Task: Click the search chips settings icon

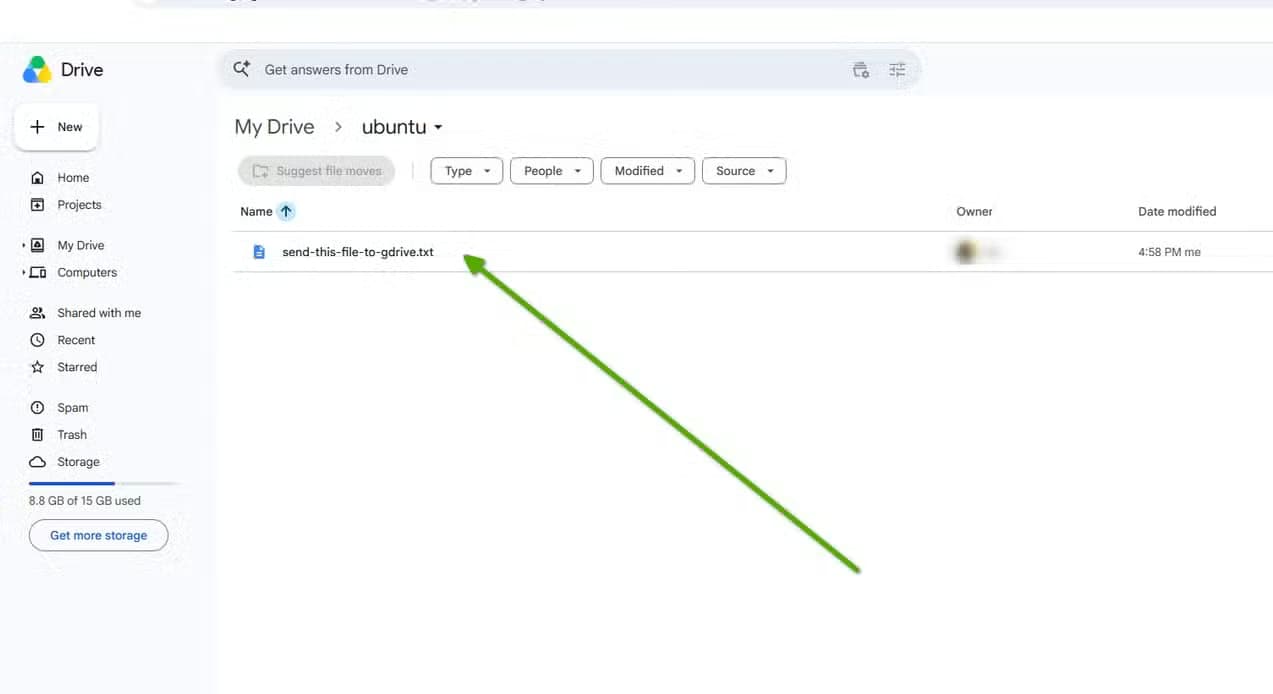Action: (860, 70)
